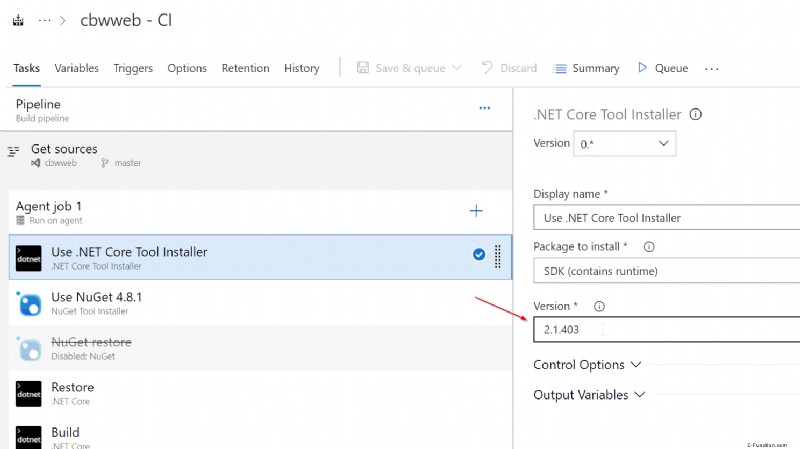Click the plus icon to add task to Agent job 1
The height and width of the screenshot is (449, 800).
coord(476,210)
